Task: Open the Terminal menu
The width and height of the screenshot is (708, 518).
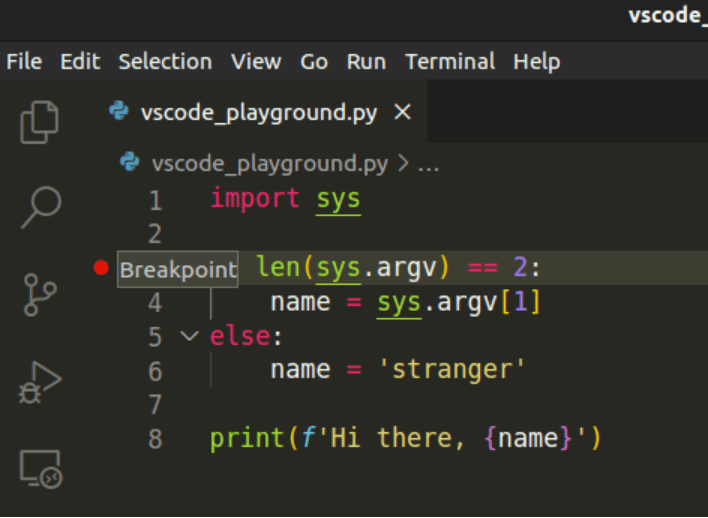Action: 449,61
